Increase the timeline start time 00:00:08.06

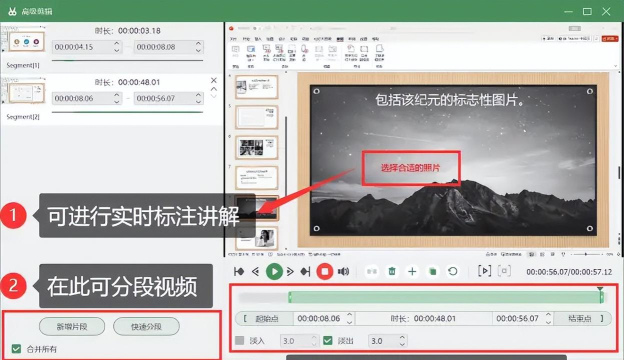coord(349,315)
